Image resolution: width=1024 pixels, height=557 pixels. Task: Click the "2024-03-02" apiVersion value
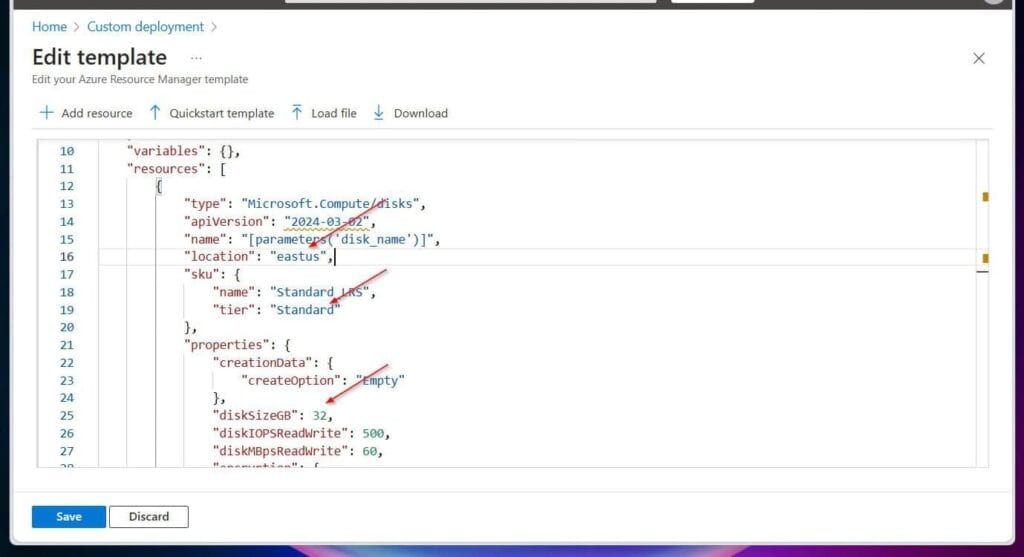click(327, 222)
